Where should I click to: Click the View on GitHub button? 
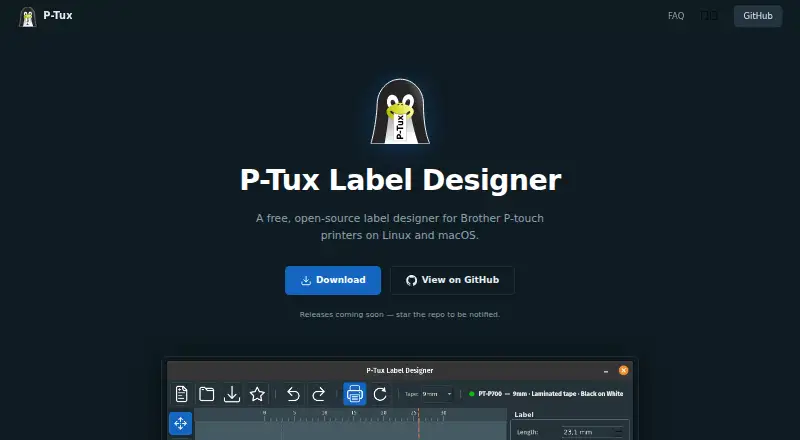click(452, 280)
